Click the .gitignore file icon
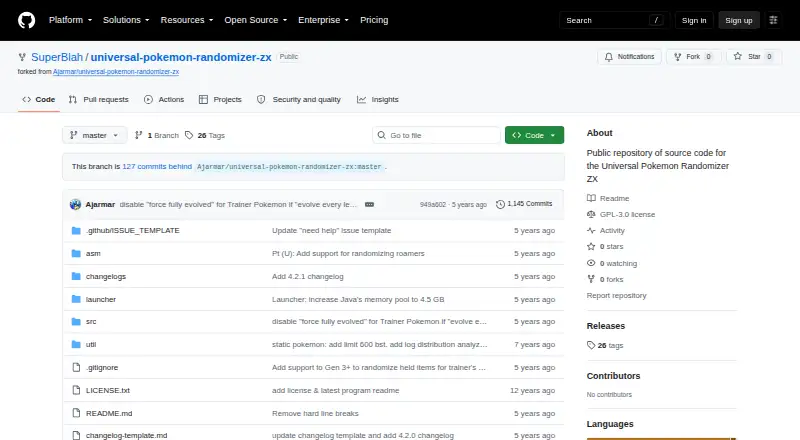This screenshot has width=800, height=440. [x=76, y=368]
